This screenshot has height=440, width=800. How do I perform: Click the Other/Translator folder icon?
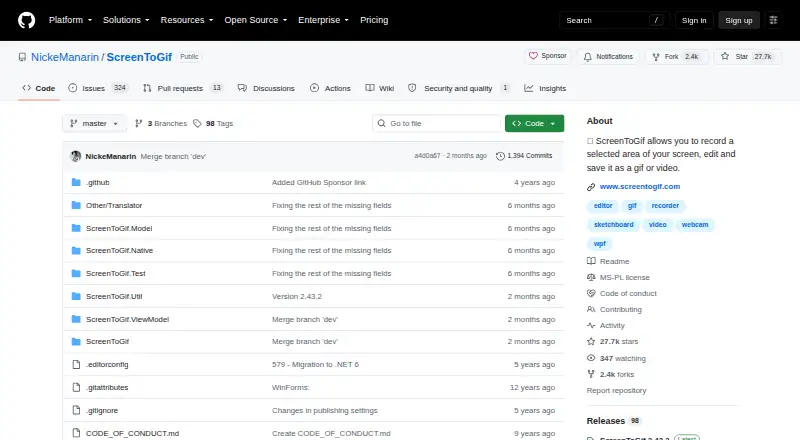click(76, 205)
